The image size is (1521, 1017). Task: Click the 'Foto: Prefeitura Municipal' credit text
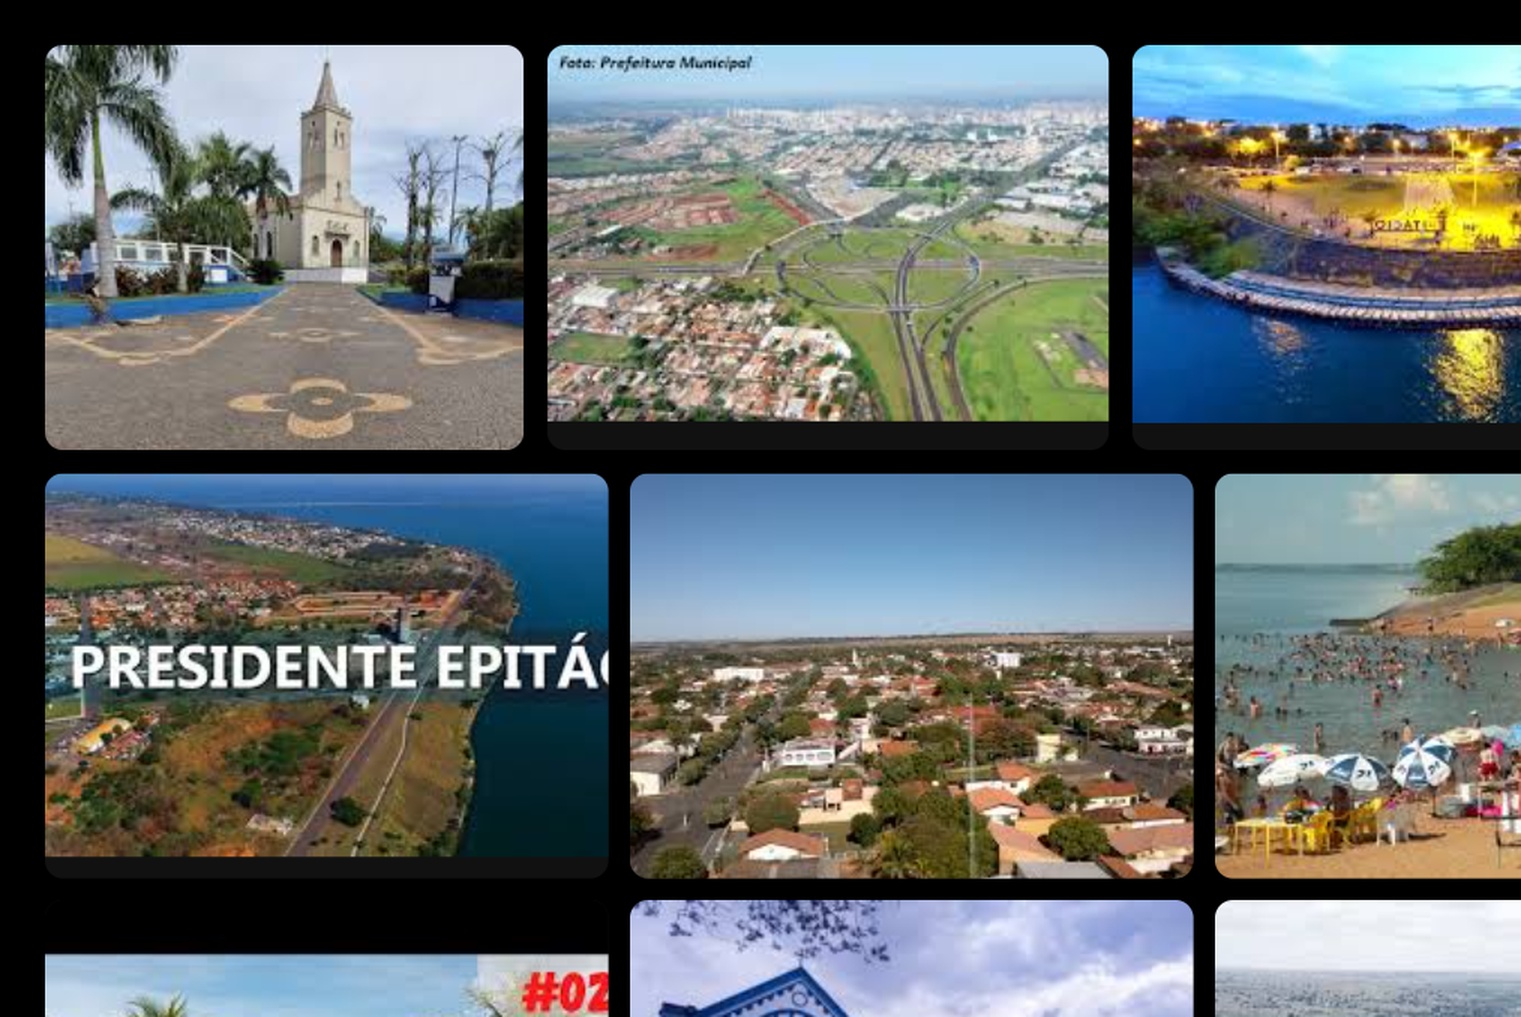[655, 63]
